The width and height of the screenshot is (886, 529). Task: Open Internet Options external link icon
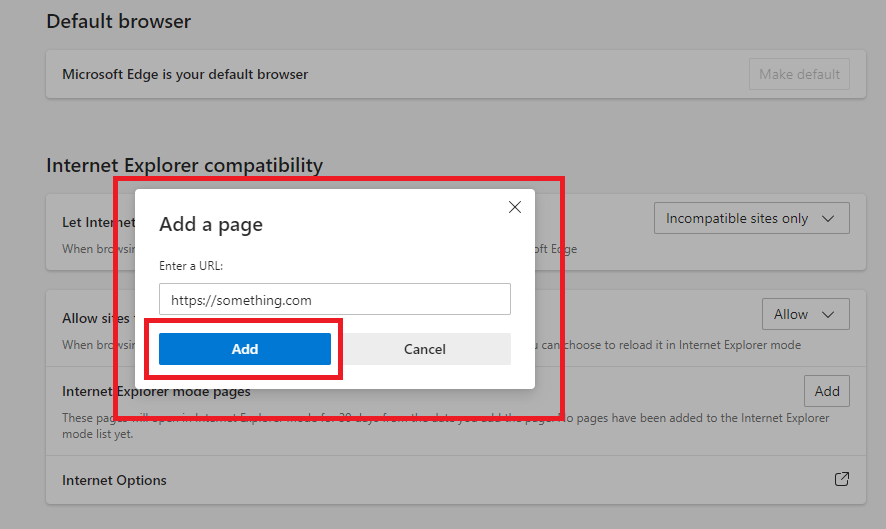(841, 479)
